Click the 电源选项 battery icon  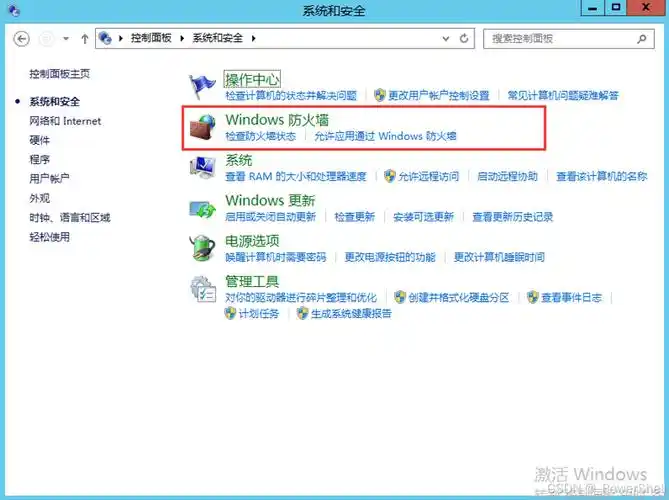[203, 248]
